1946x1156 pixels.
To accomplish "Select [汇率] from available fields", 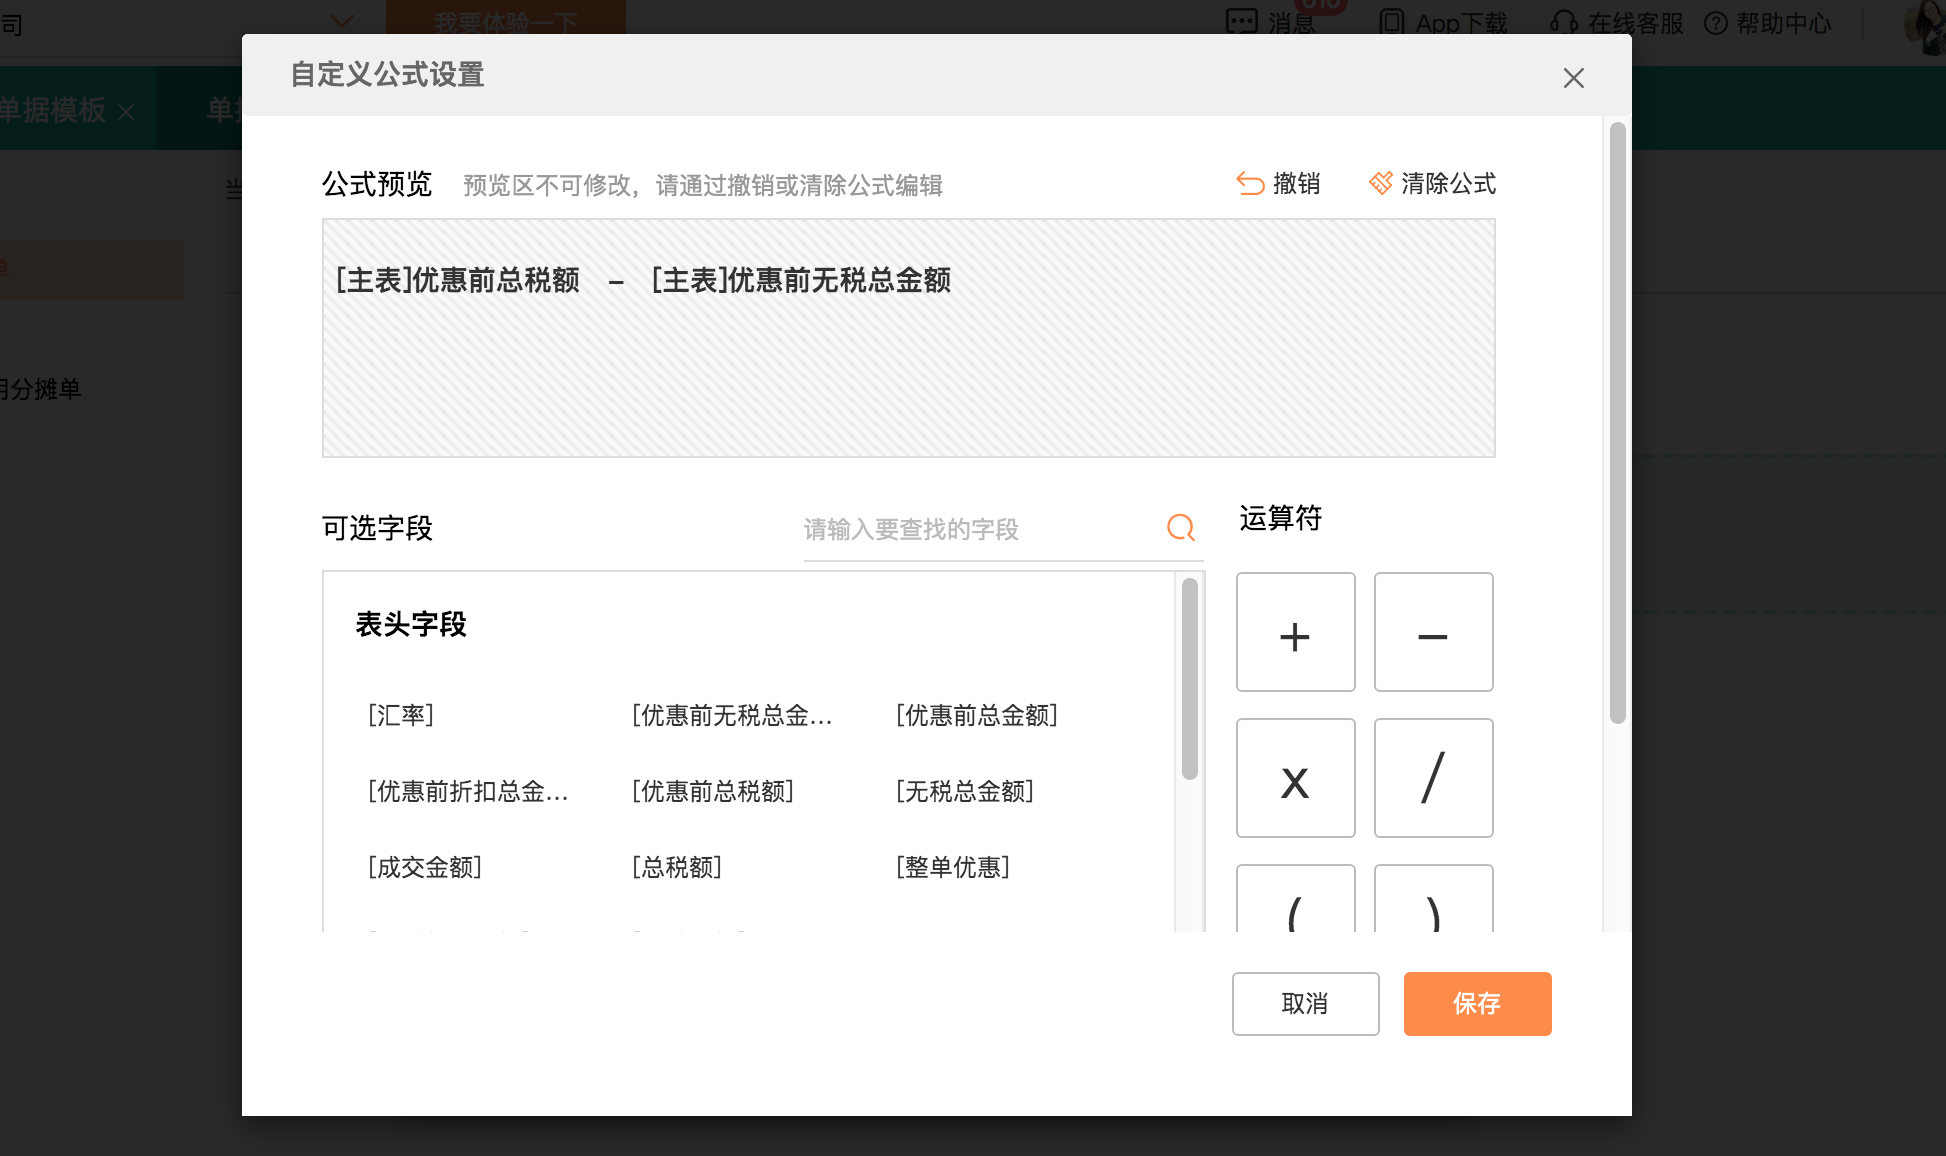I will point(398,714).
